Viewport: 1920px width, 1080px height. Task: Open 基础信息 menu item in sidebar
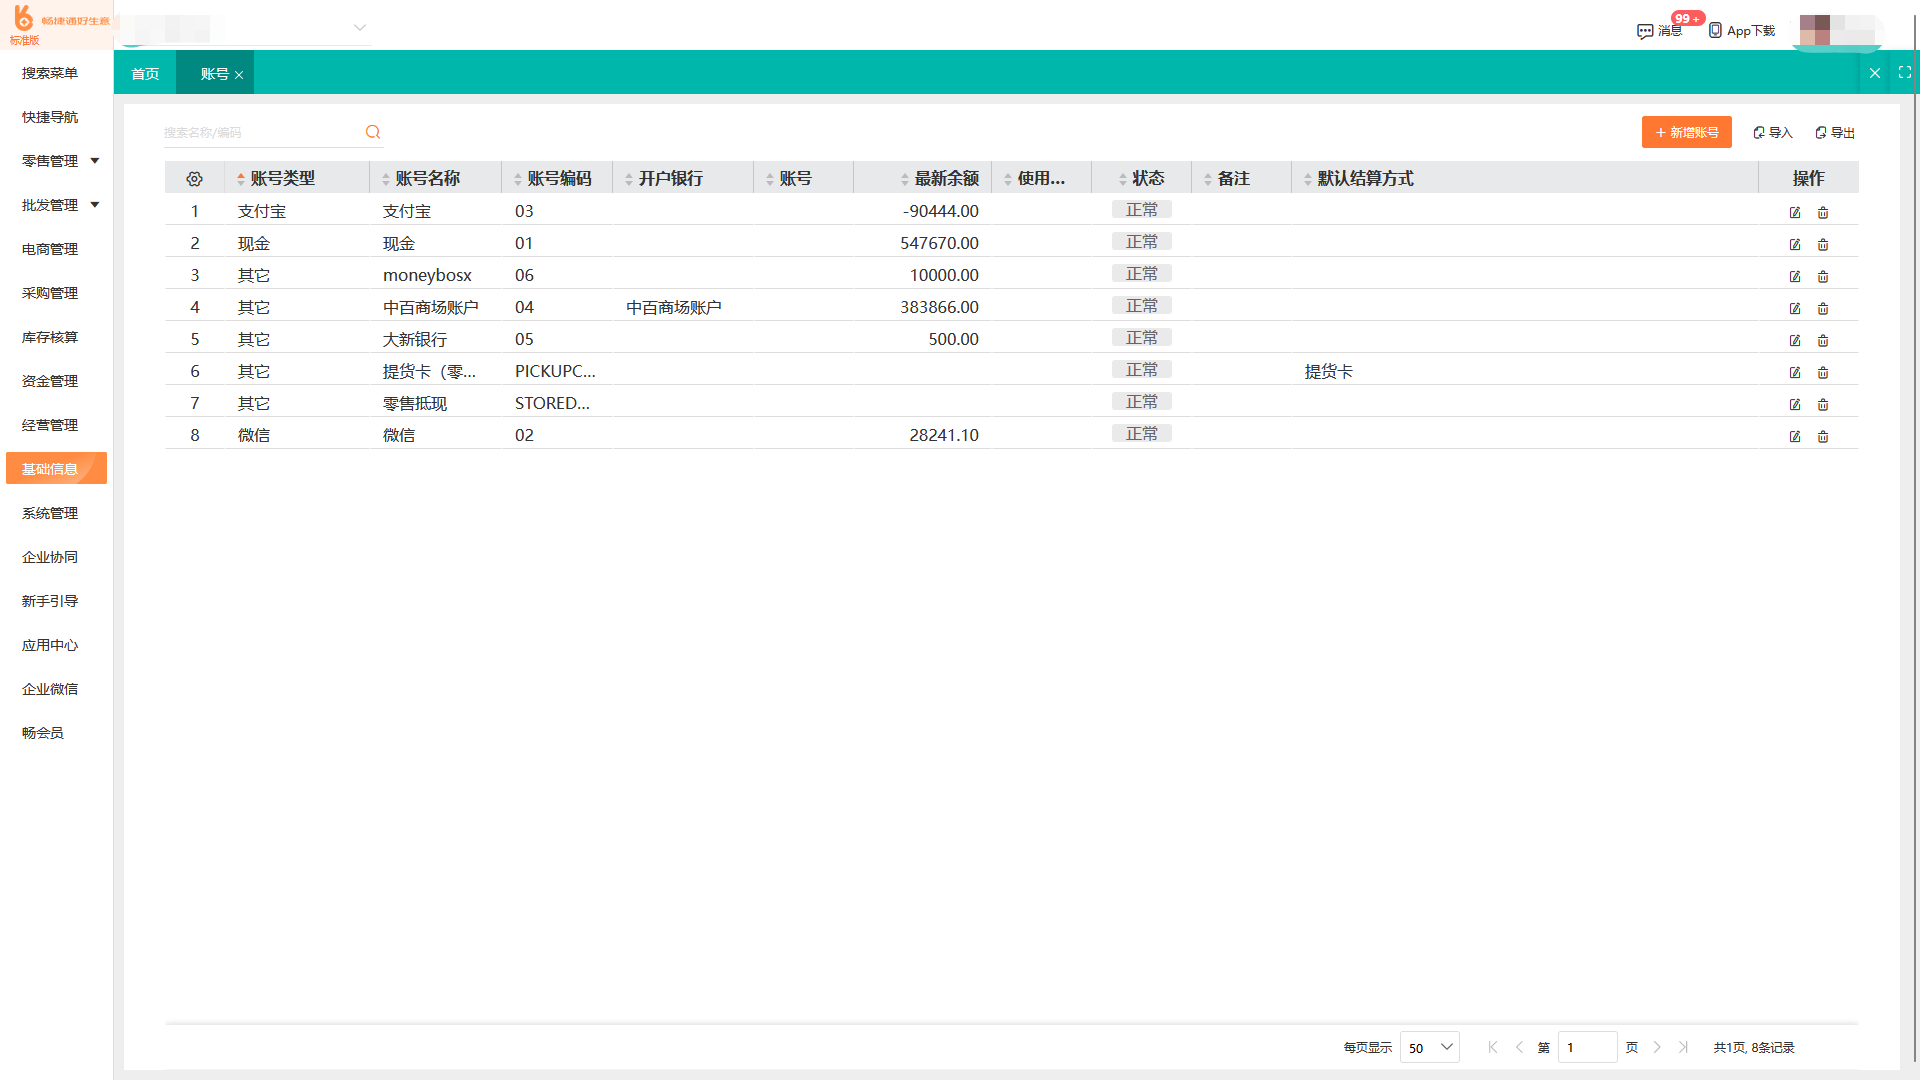[53, 468]
